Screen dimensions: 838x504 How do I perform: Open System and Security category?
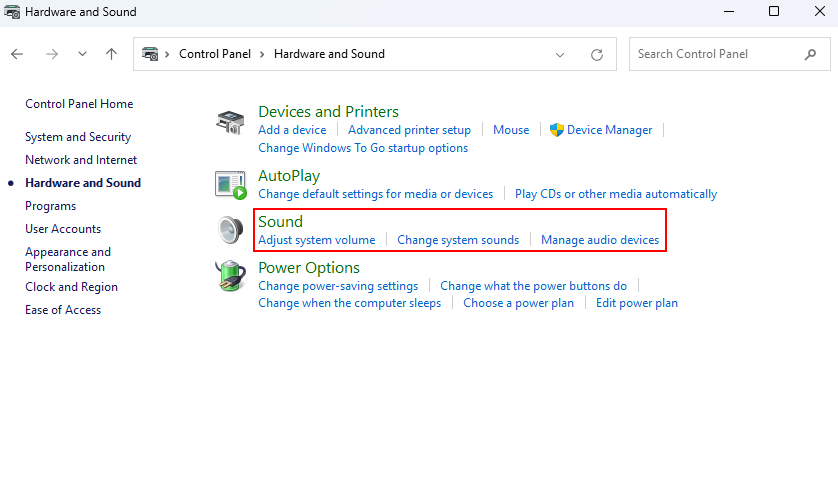click(x=78, y=137)
